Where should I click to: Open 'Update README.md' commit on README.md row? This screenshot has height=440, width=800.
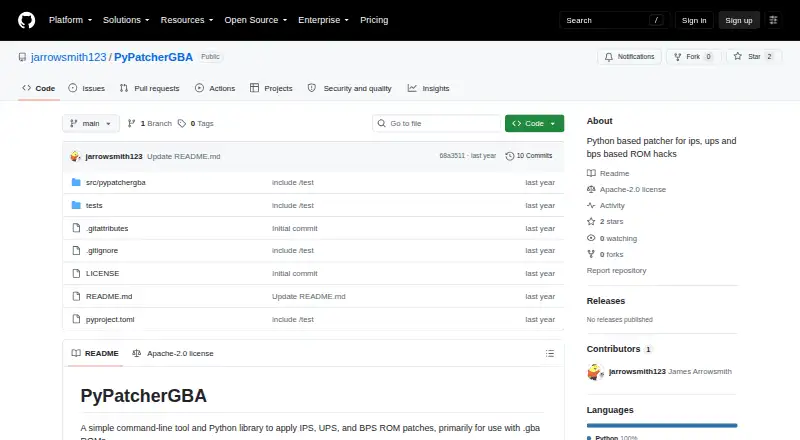[309, 297]
